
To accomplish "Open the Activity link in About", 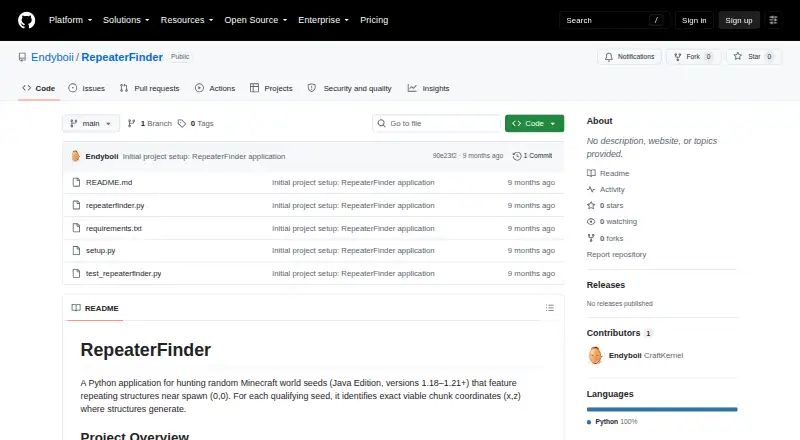I will point(606,189).
